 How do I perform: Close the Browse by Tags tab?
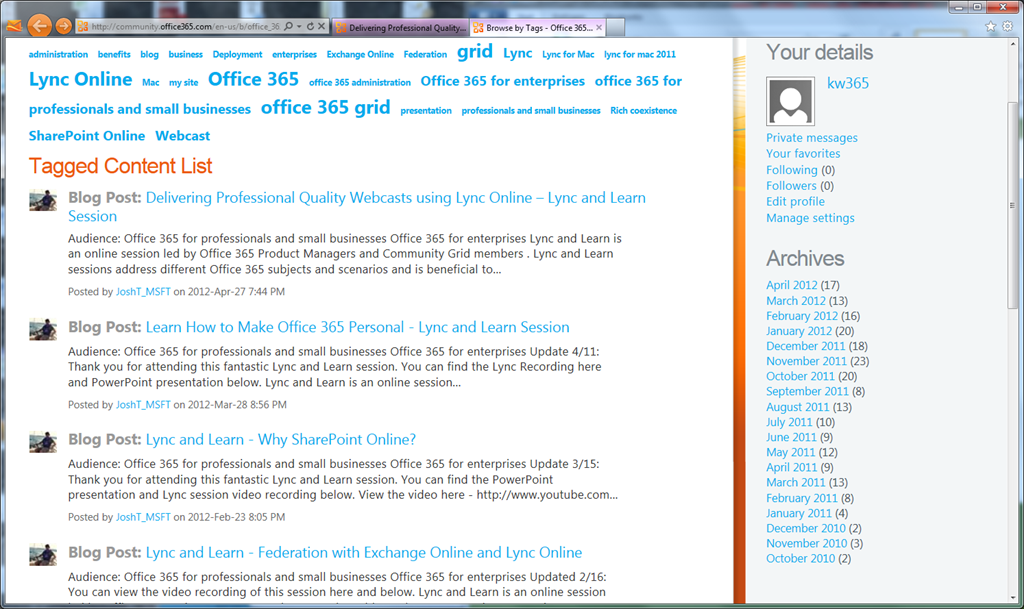[x=599, y=28]
